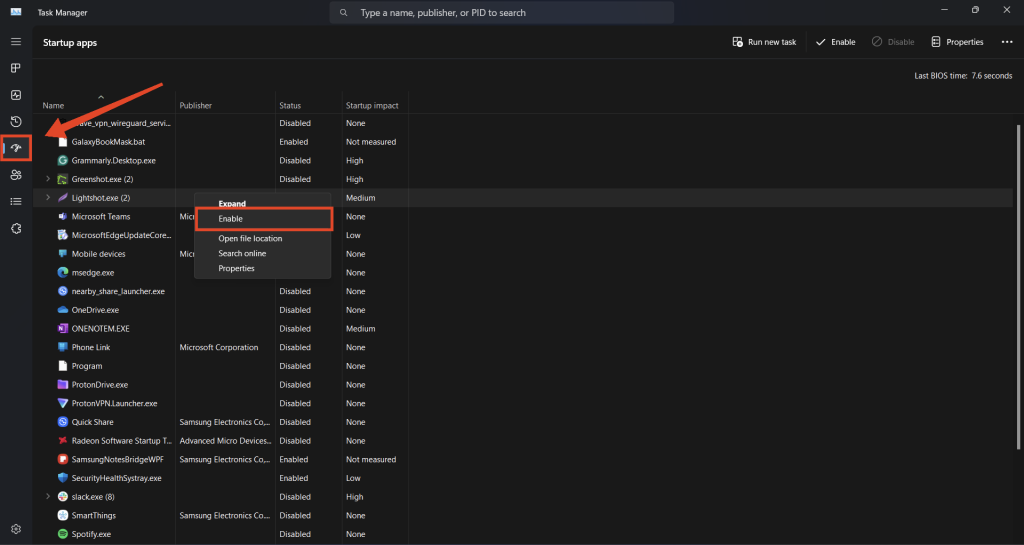The width and height of the screenshot is (1024, 545).
Task: Select the Radeon Software Startup icon
Action: coord(63,441)
